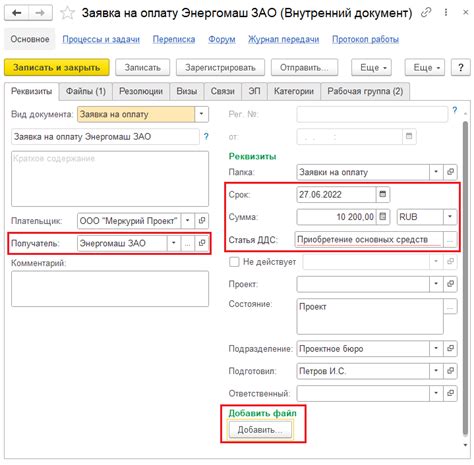This screenshot has width=474, height=465.
Task: Click the Зарегистрировать button
Action: [220, 68]
